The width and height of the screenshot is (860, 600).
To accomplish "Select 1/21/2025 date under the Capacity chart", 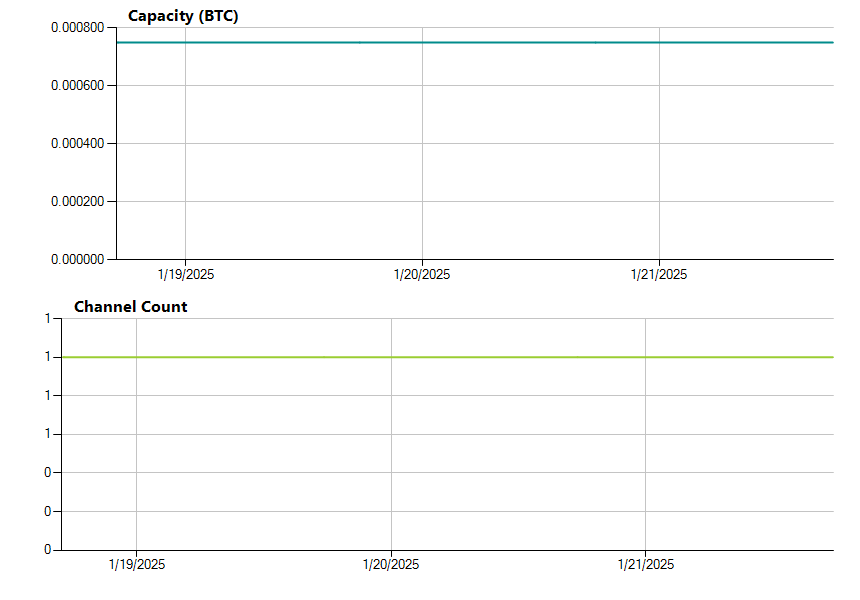I will click(x=659, y=274).
